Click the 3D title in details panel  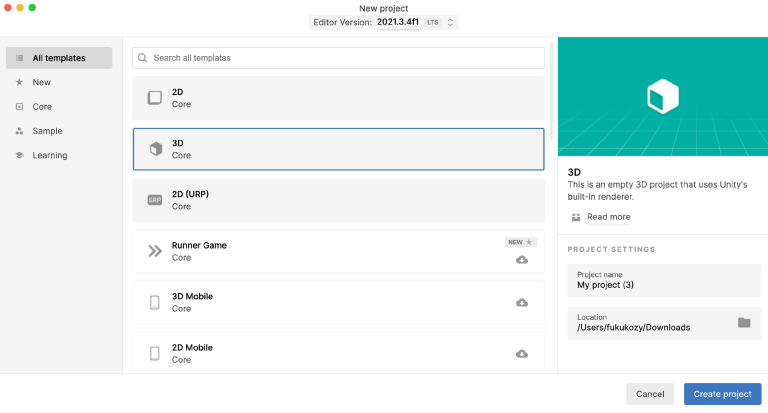tap(574, 172)
